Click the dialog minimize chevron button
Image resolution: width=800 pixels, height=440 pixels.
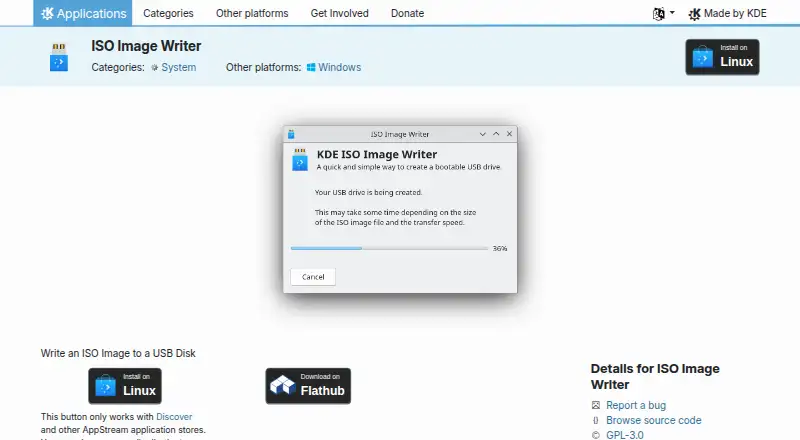tap(482, 134)
